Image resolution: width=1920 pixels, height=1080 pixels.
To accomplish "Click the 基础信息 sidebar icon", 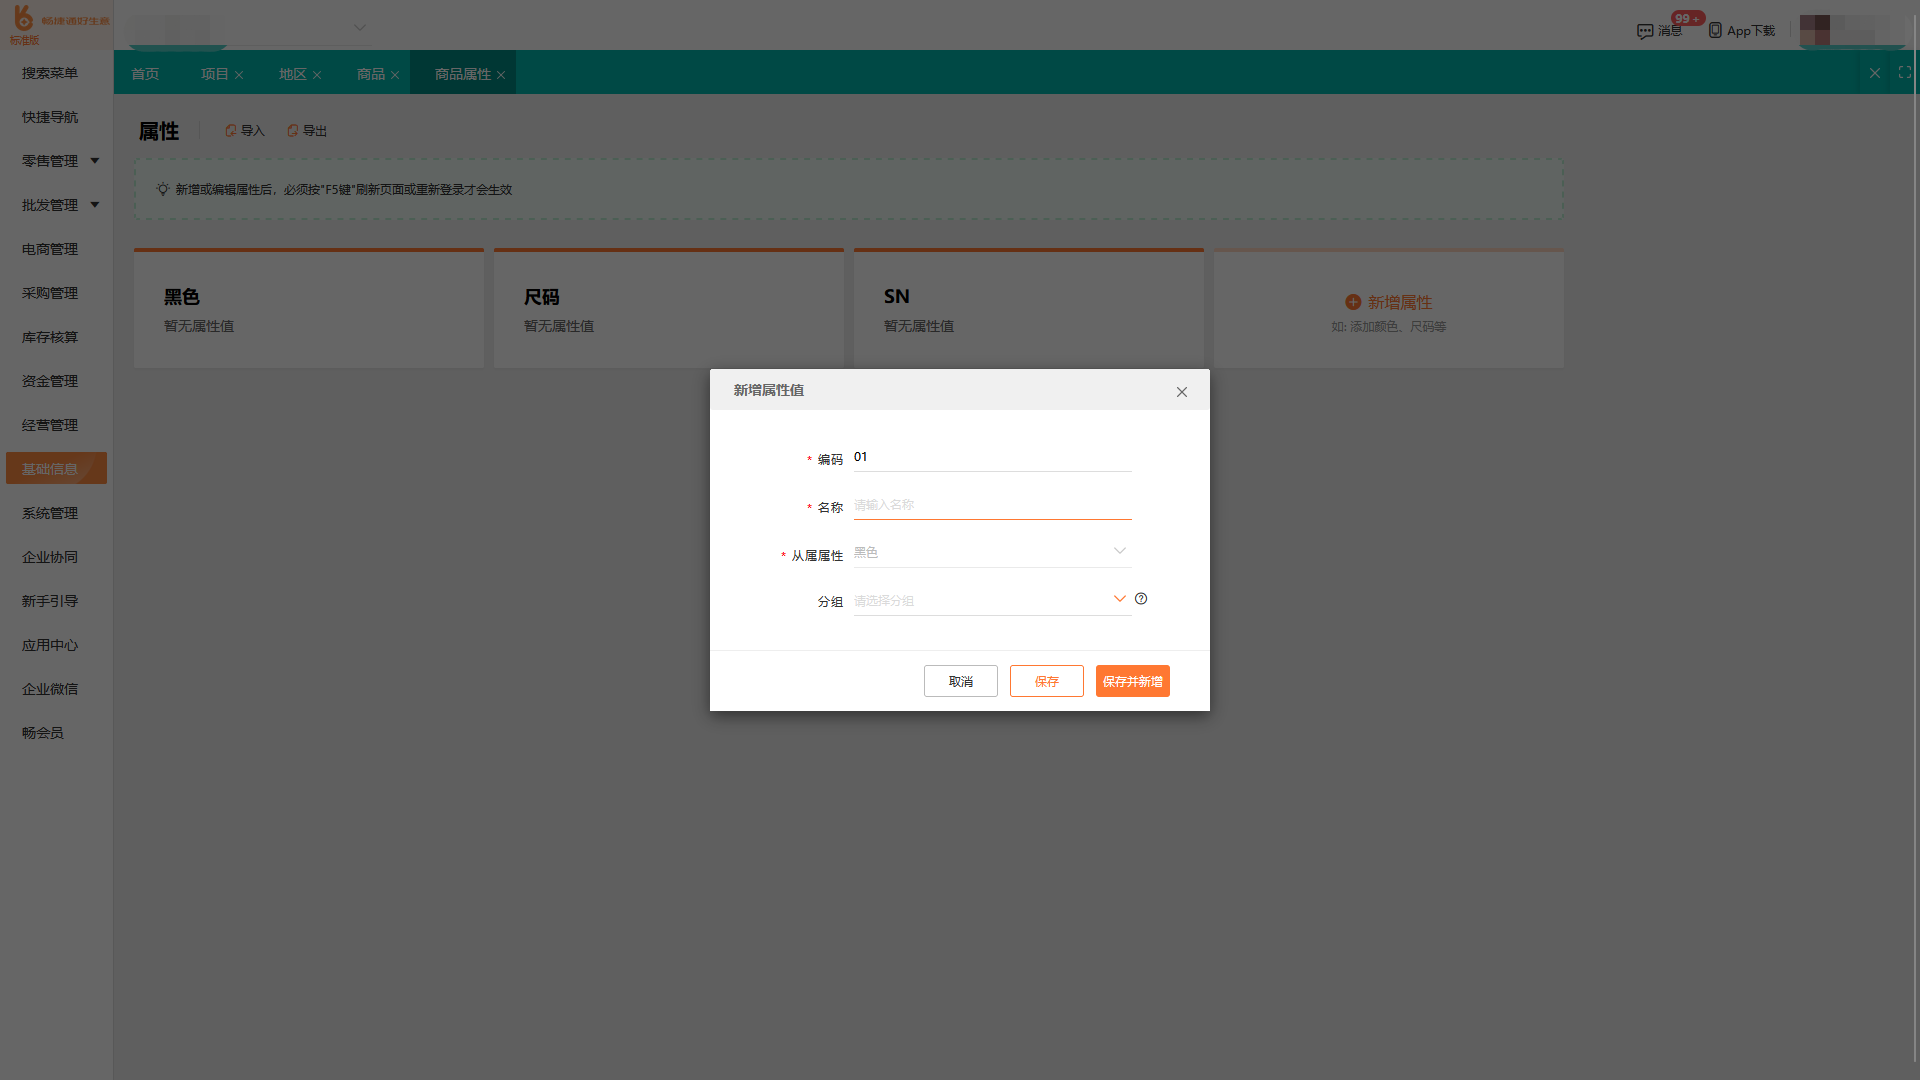I will (54, 468).
